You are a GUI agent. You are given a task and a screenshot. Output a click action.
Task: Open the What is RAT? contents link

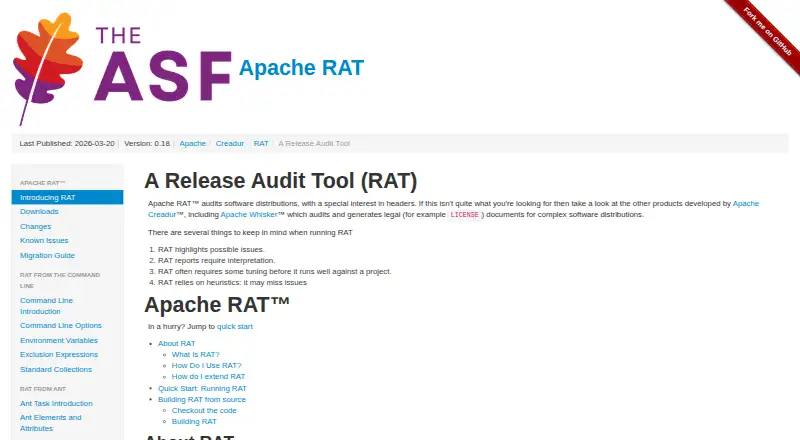tap(195, 354)
